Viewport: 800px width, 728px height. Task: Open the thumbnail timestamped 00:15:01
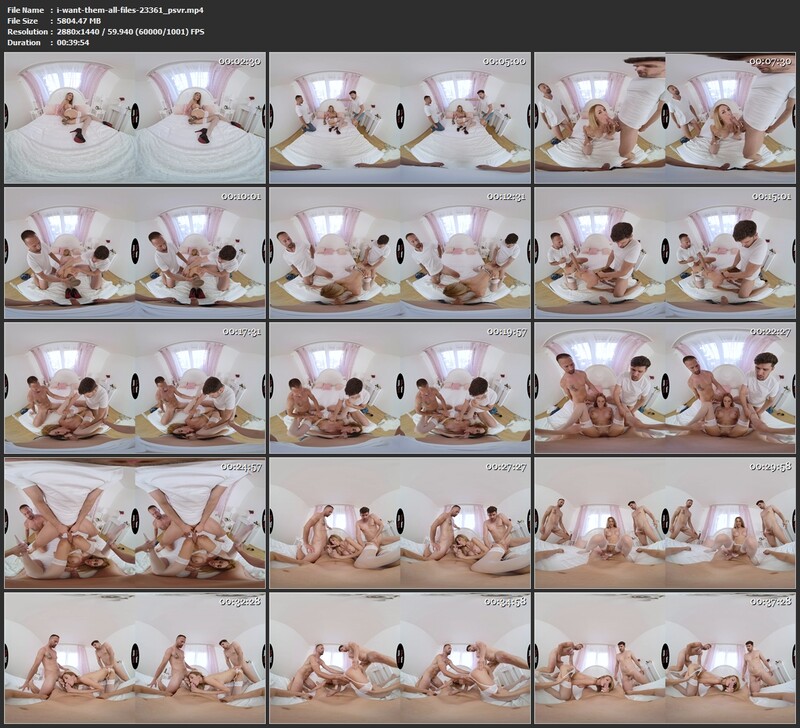(x=665, y=252)
